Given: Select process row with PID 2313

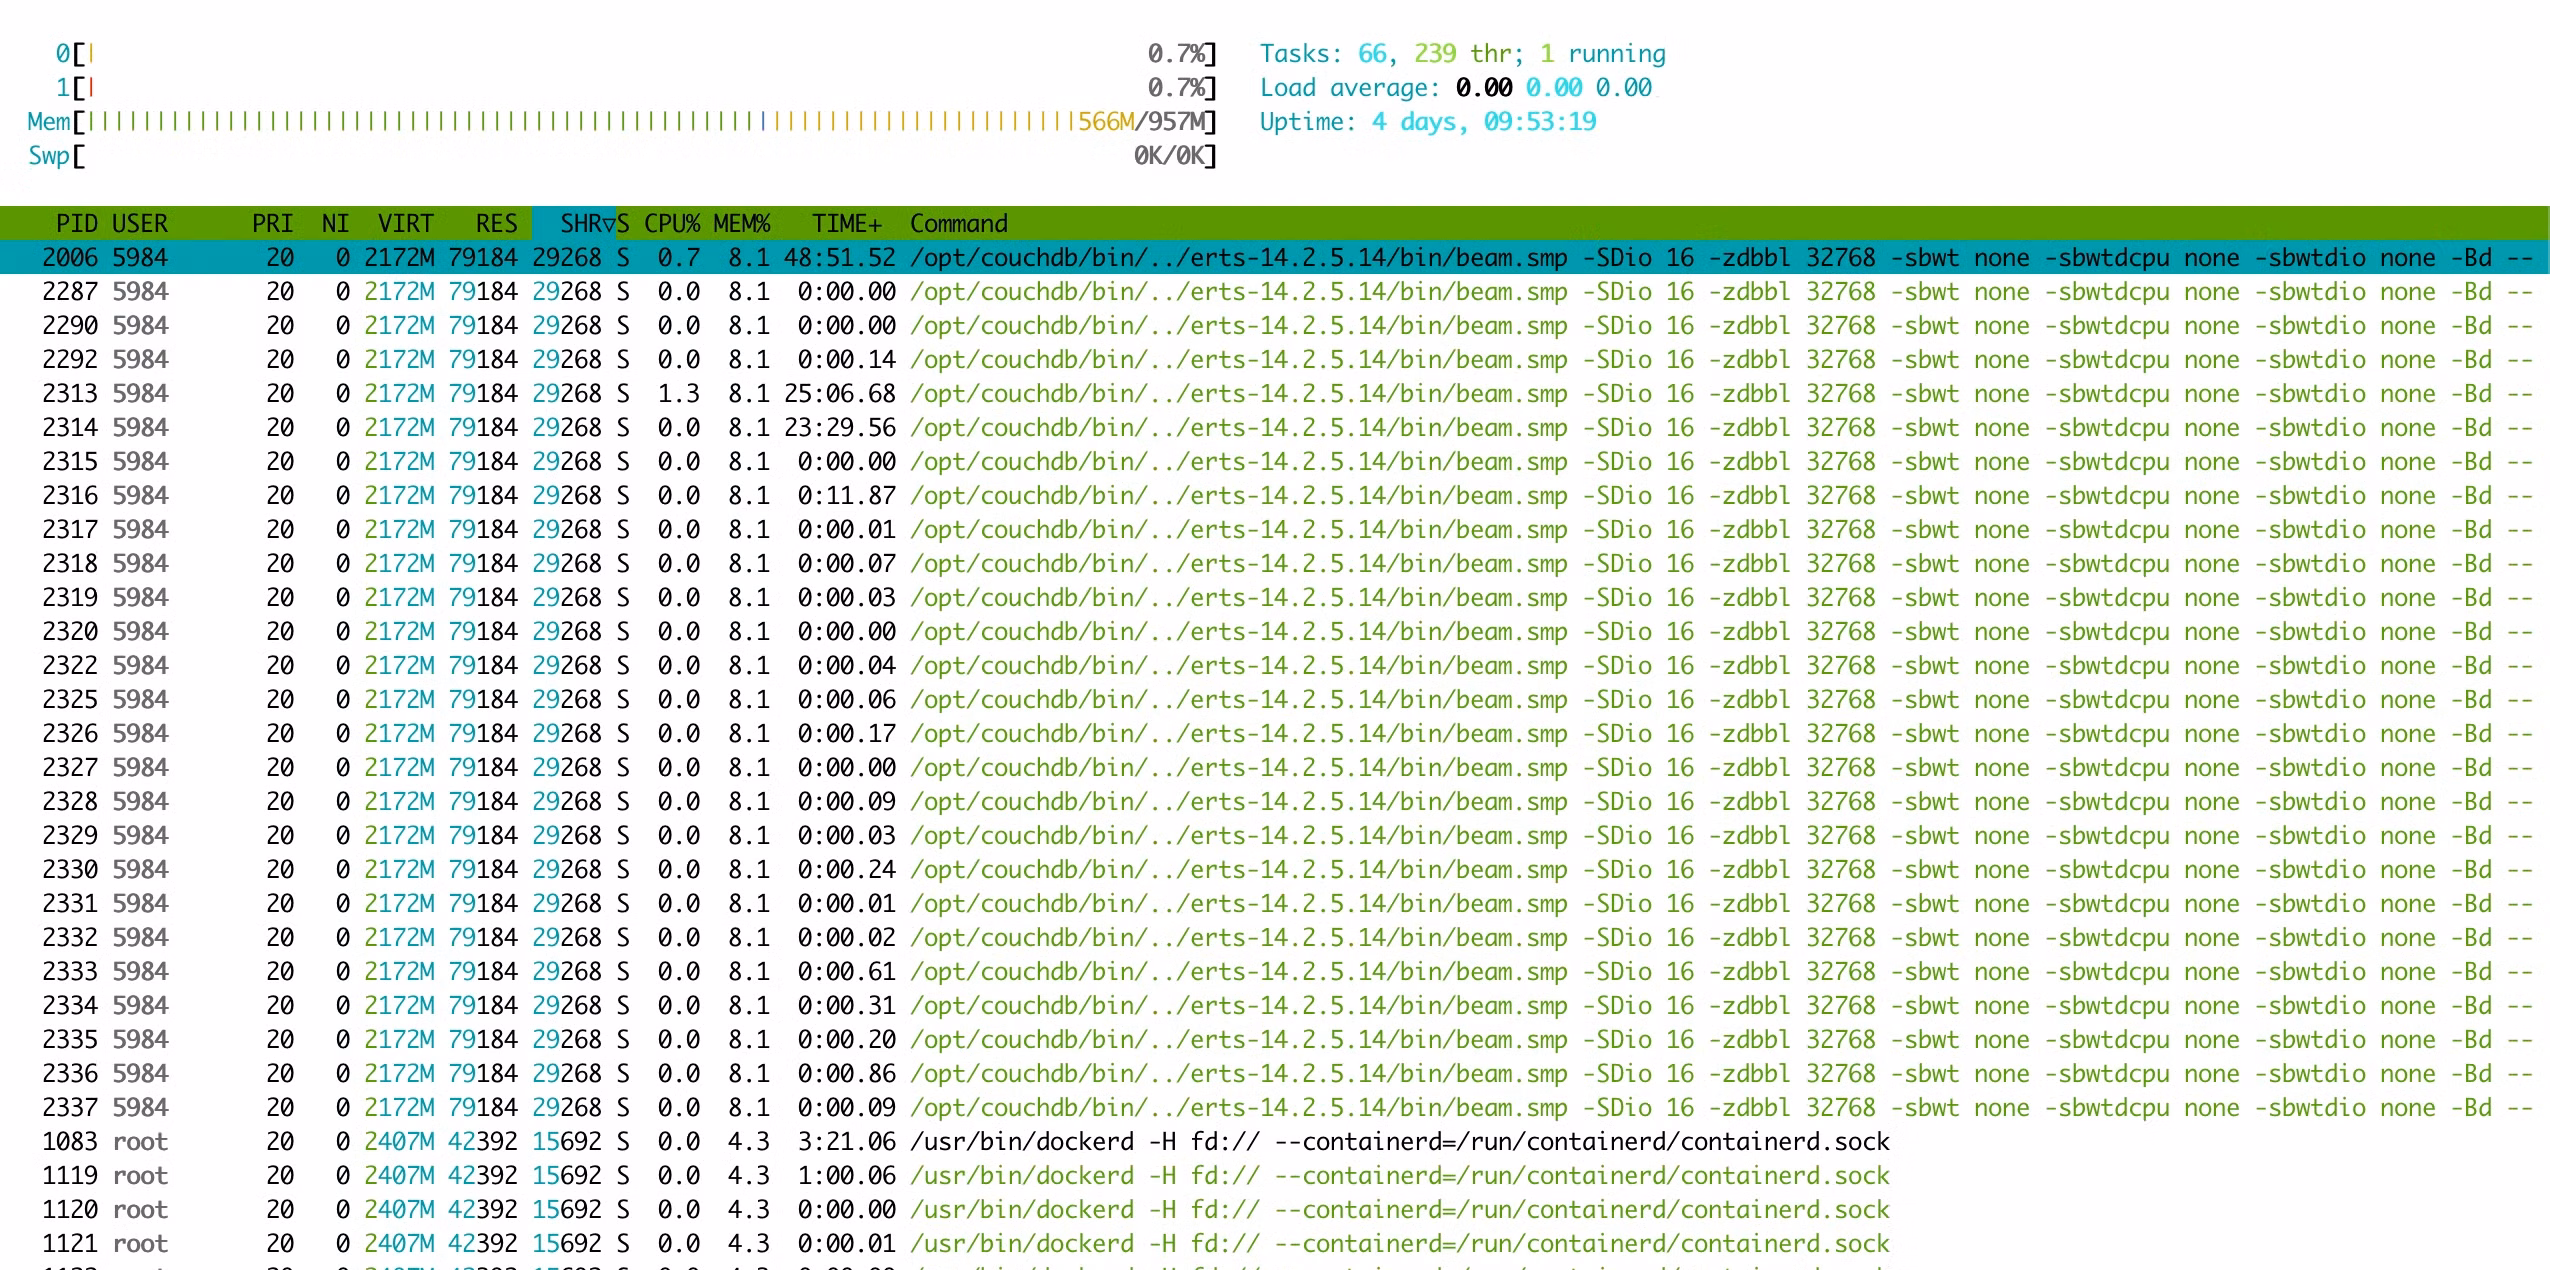Looking at the screenshot, I should 1275,394.
